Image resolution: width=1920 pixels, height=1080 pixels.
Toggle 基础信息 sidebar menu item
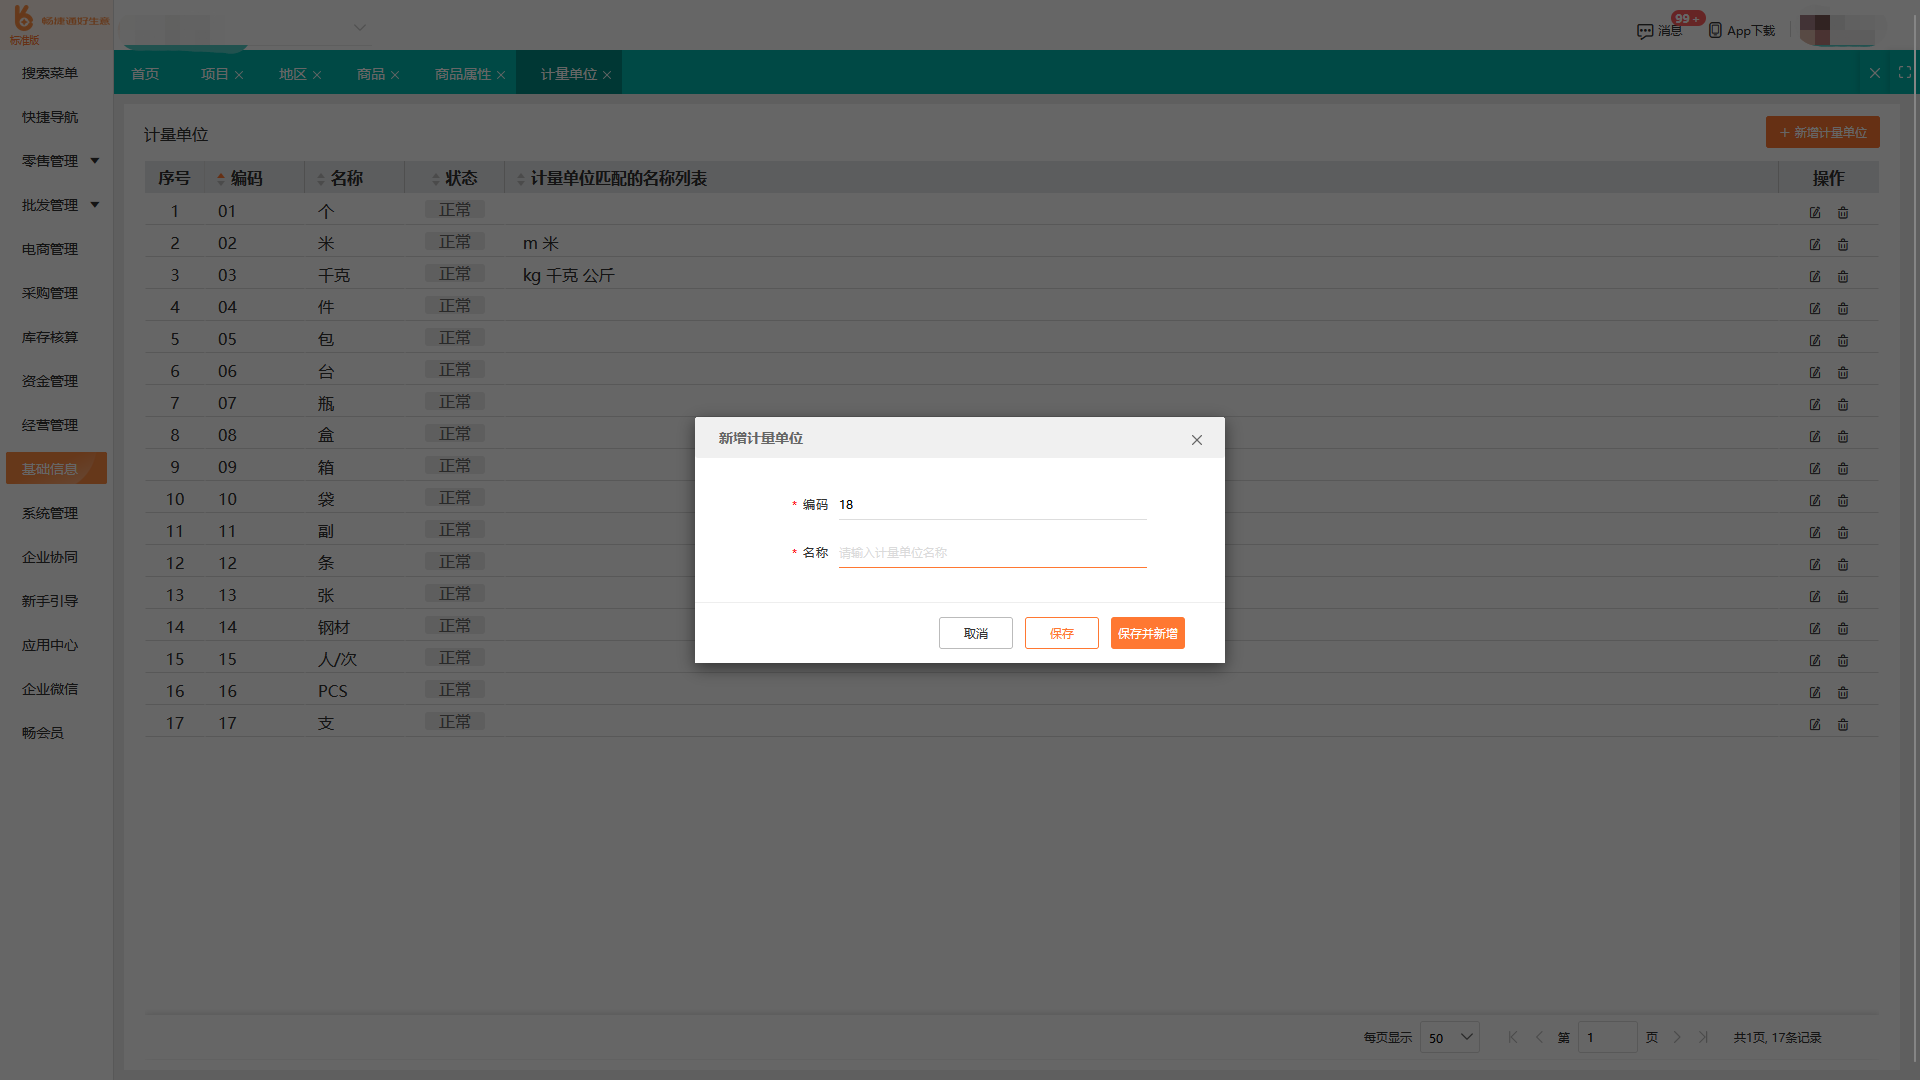[55, 468]
